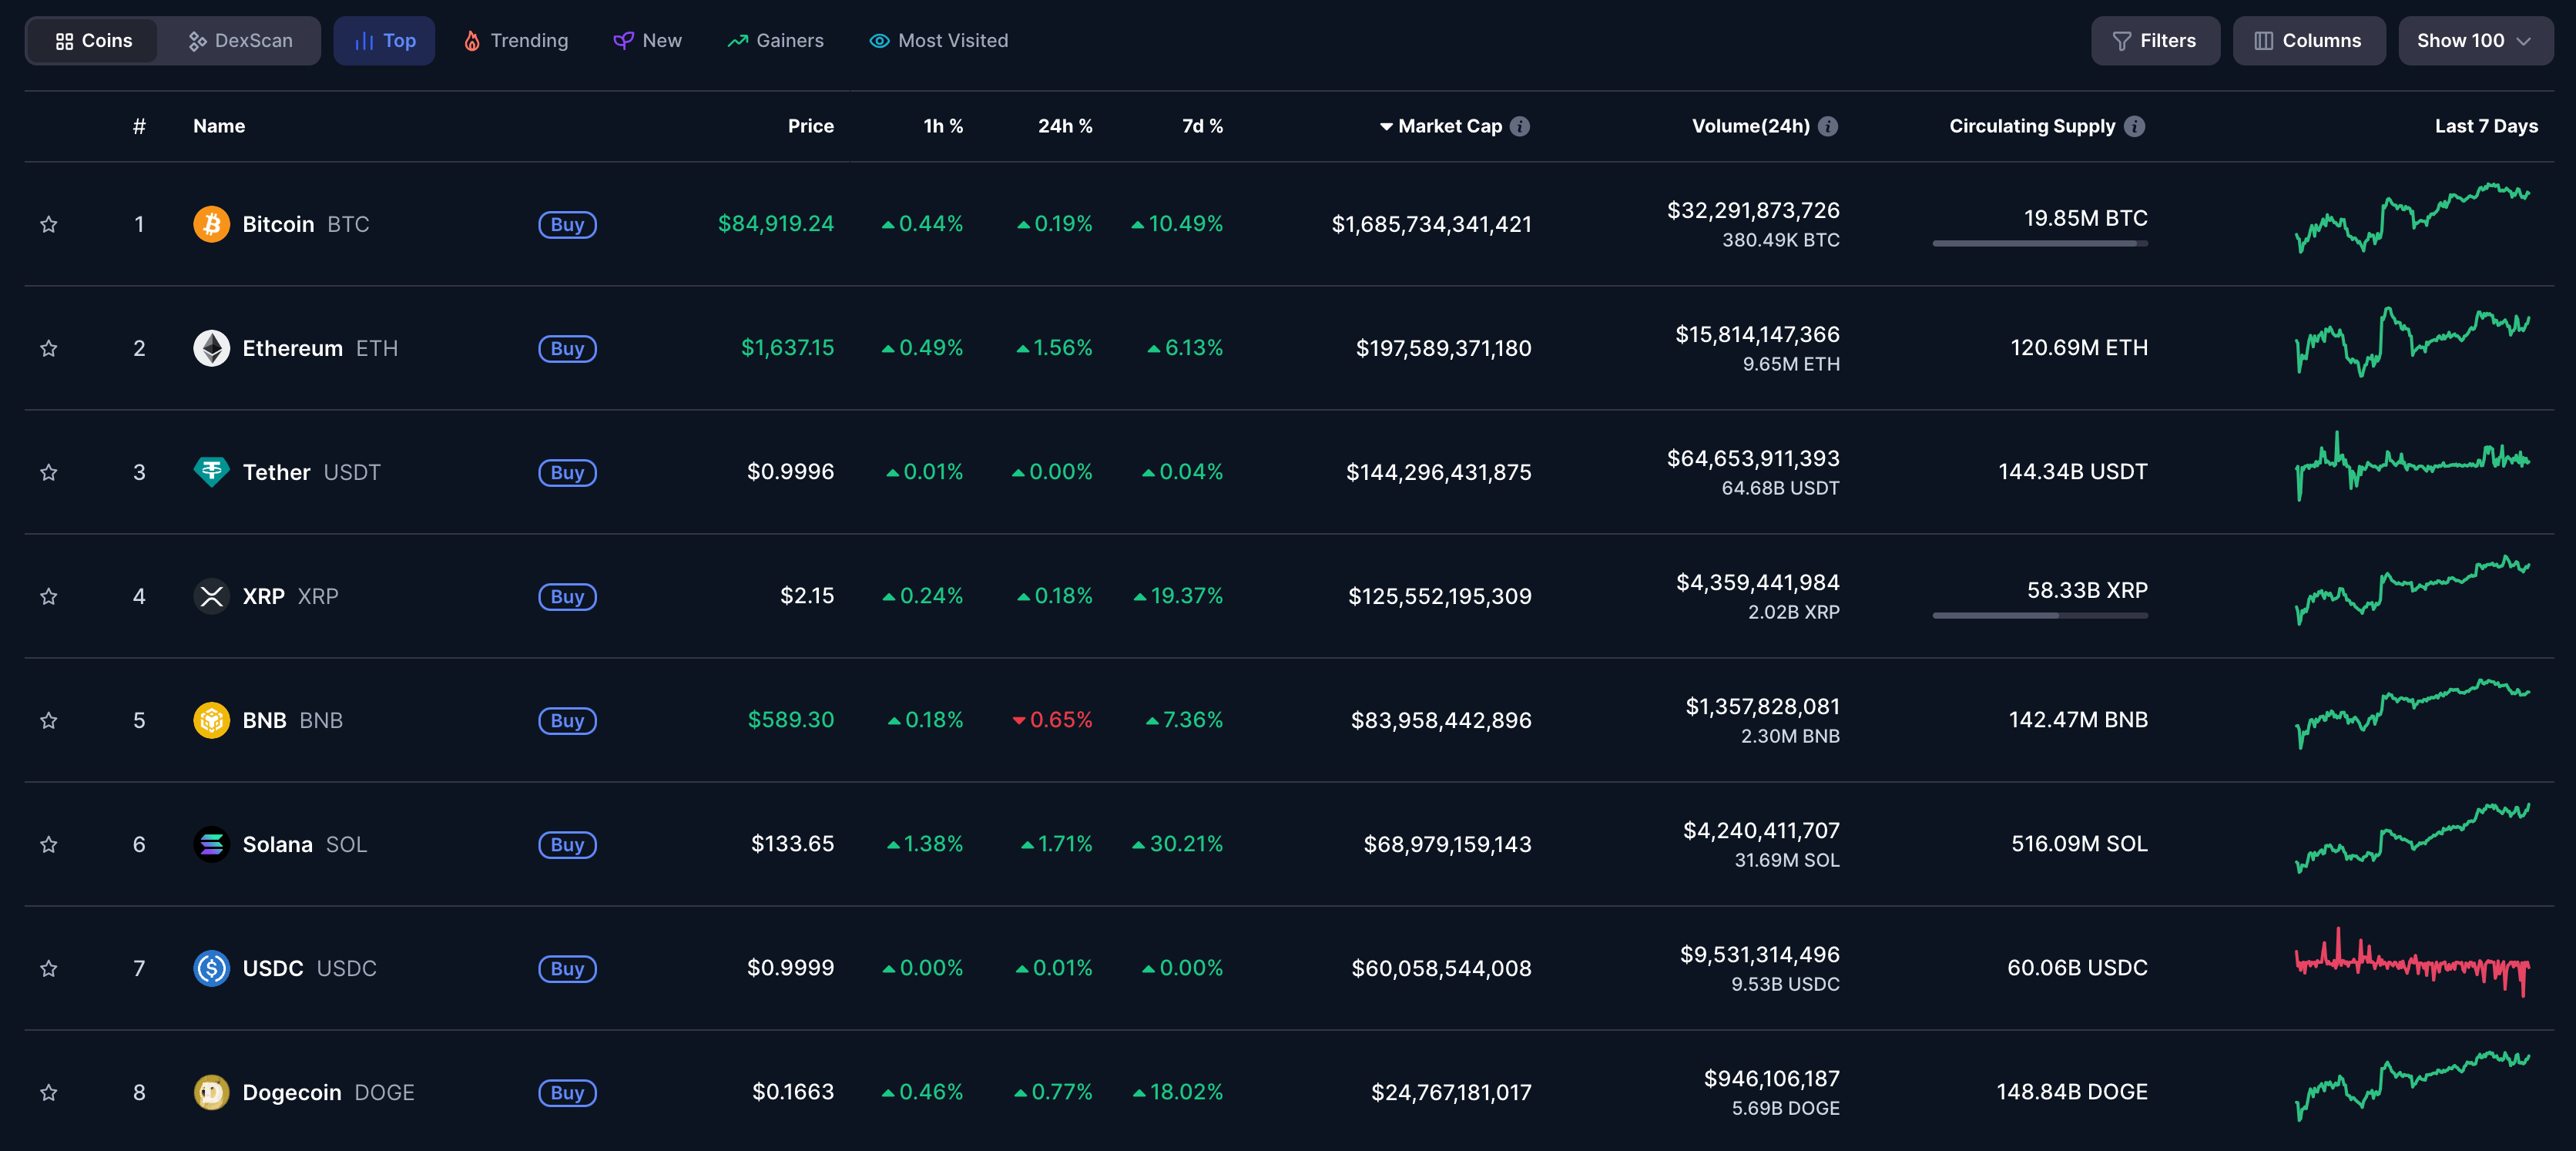Open the Columns customization icon
Image resolution: width=2576 pixels, height=1151 pixels.
click(x=2263, y=40)
